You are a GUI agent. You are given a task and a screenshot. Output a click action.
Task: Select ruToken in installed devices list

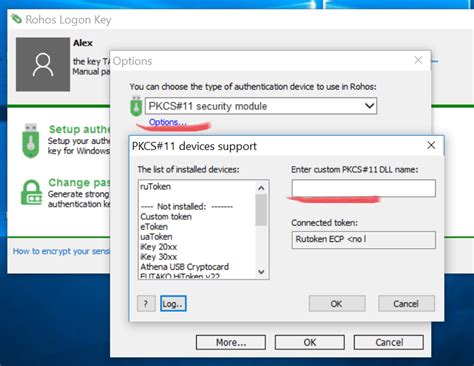pos(156,187)
